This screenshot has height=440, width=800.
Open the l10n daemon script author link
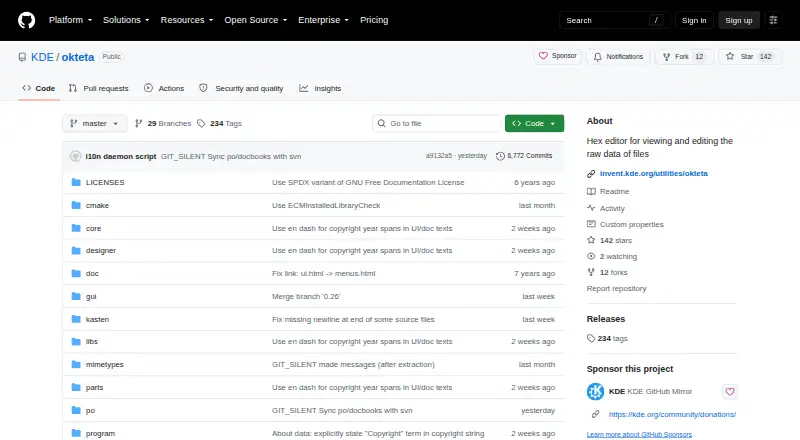[121, 156]
